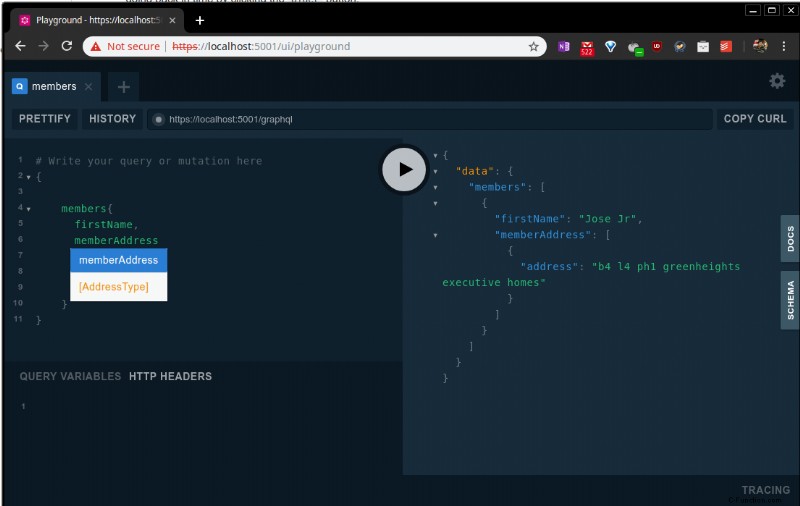Click the PRETTIFY button

click(x=45, y=119)
